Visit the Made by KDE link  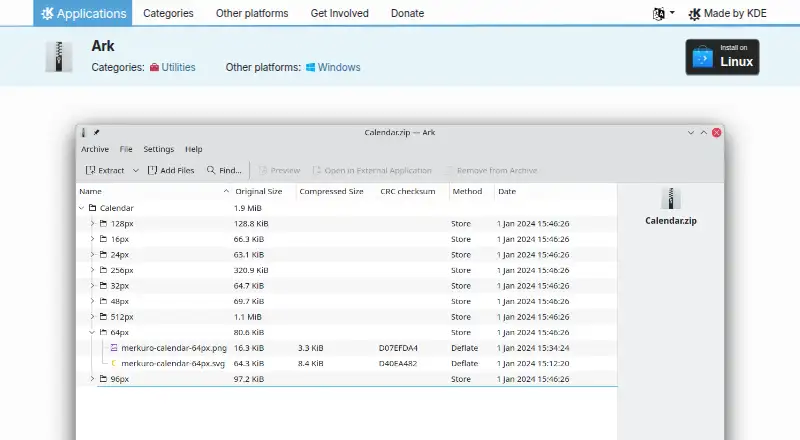pos(727,14)
